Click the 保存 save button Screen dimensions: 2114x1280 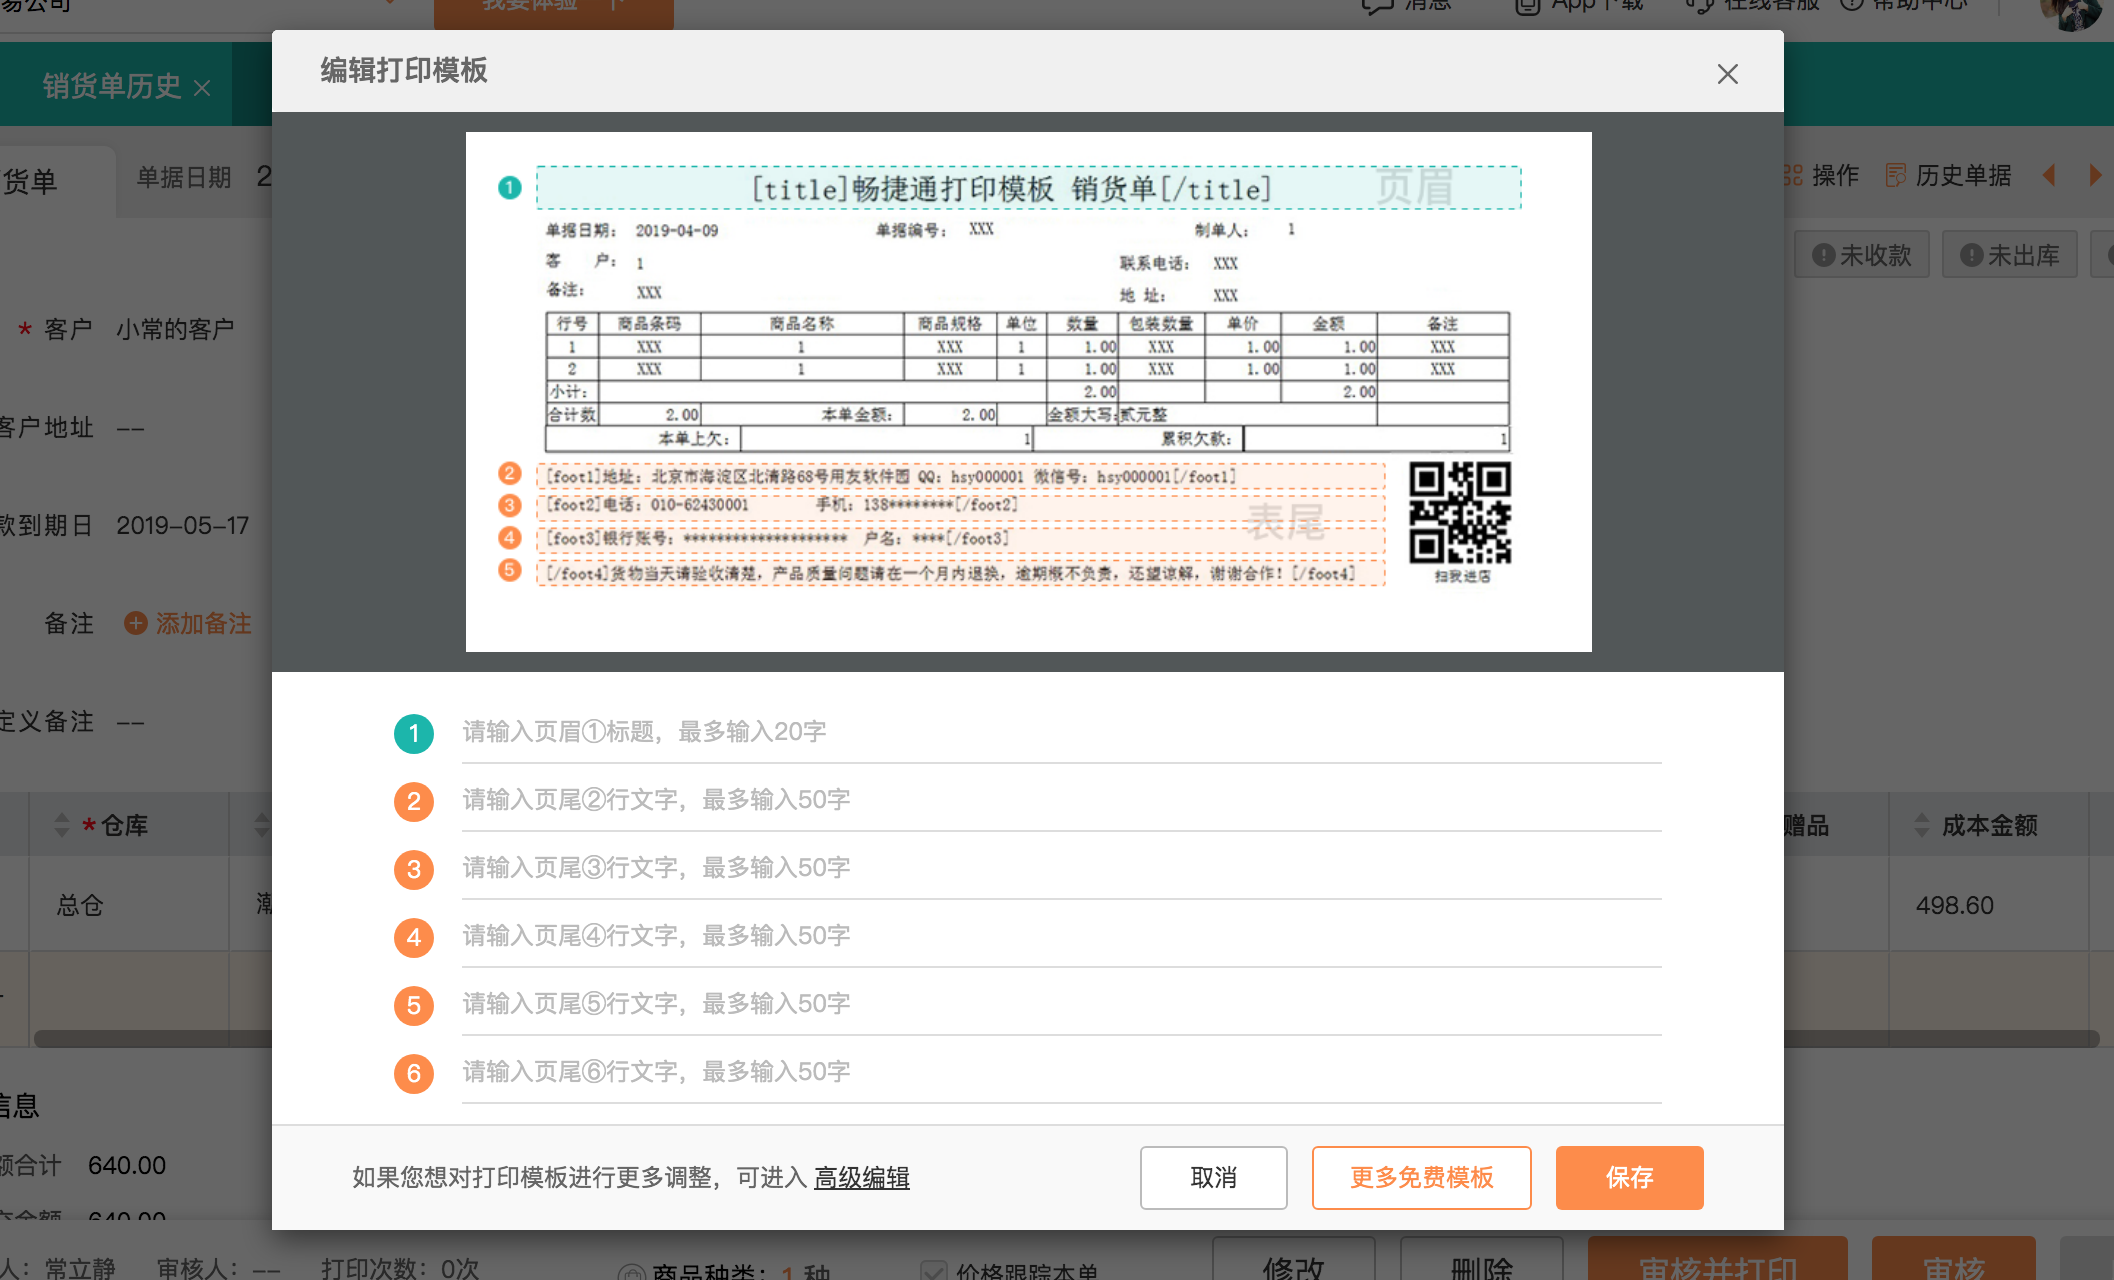(1629, 1177)
